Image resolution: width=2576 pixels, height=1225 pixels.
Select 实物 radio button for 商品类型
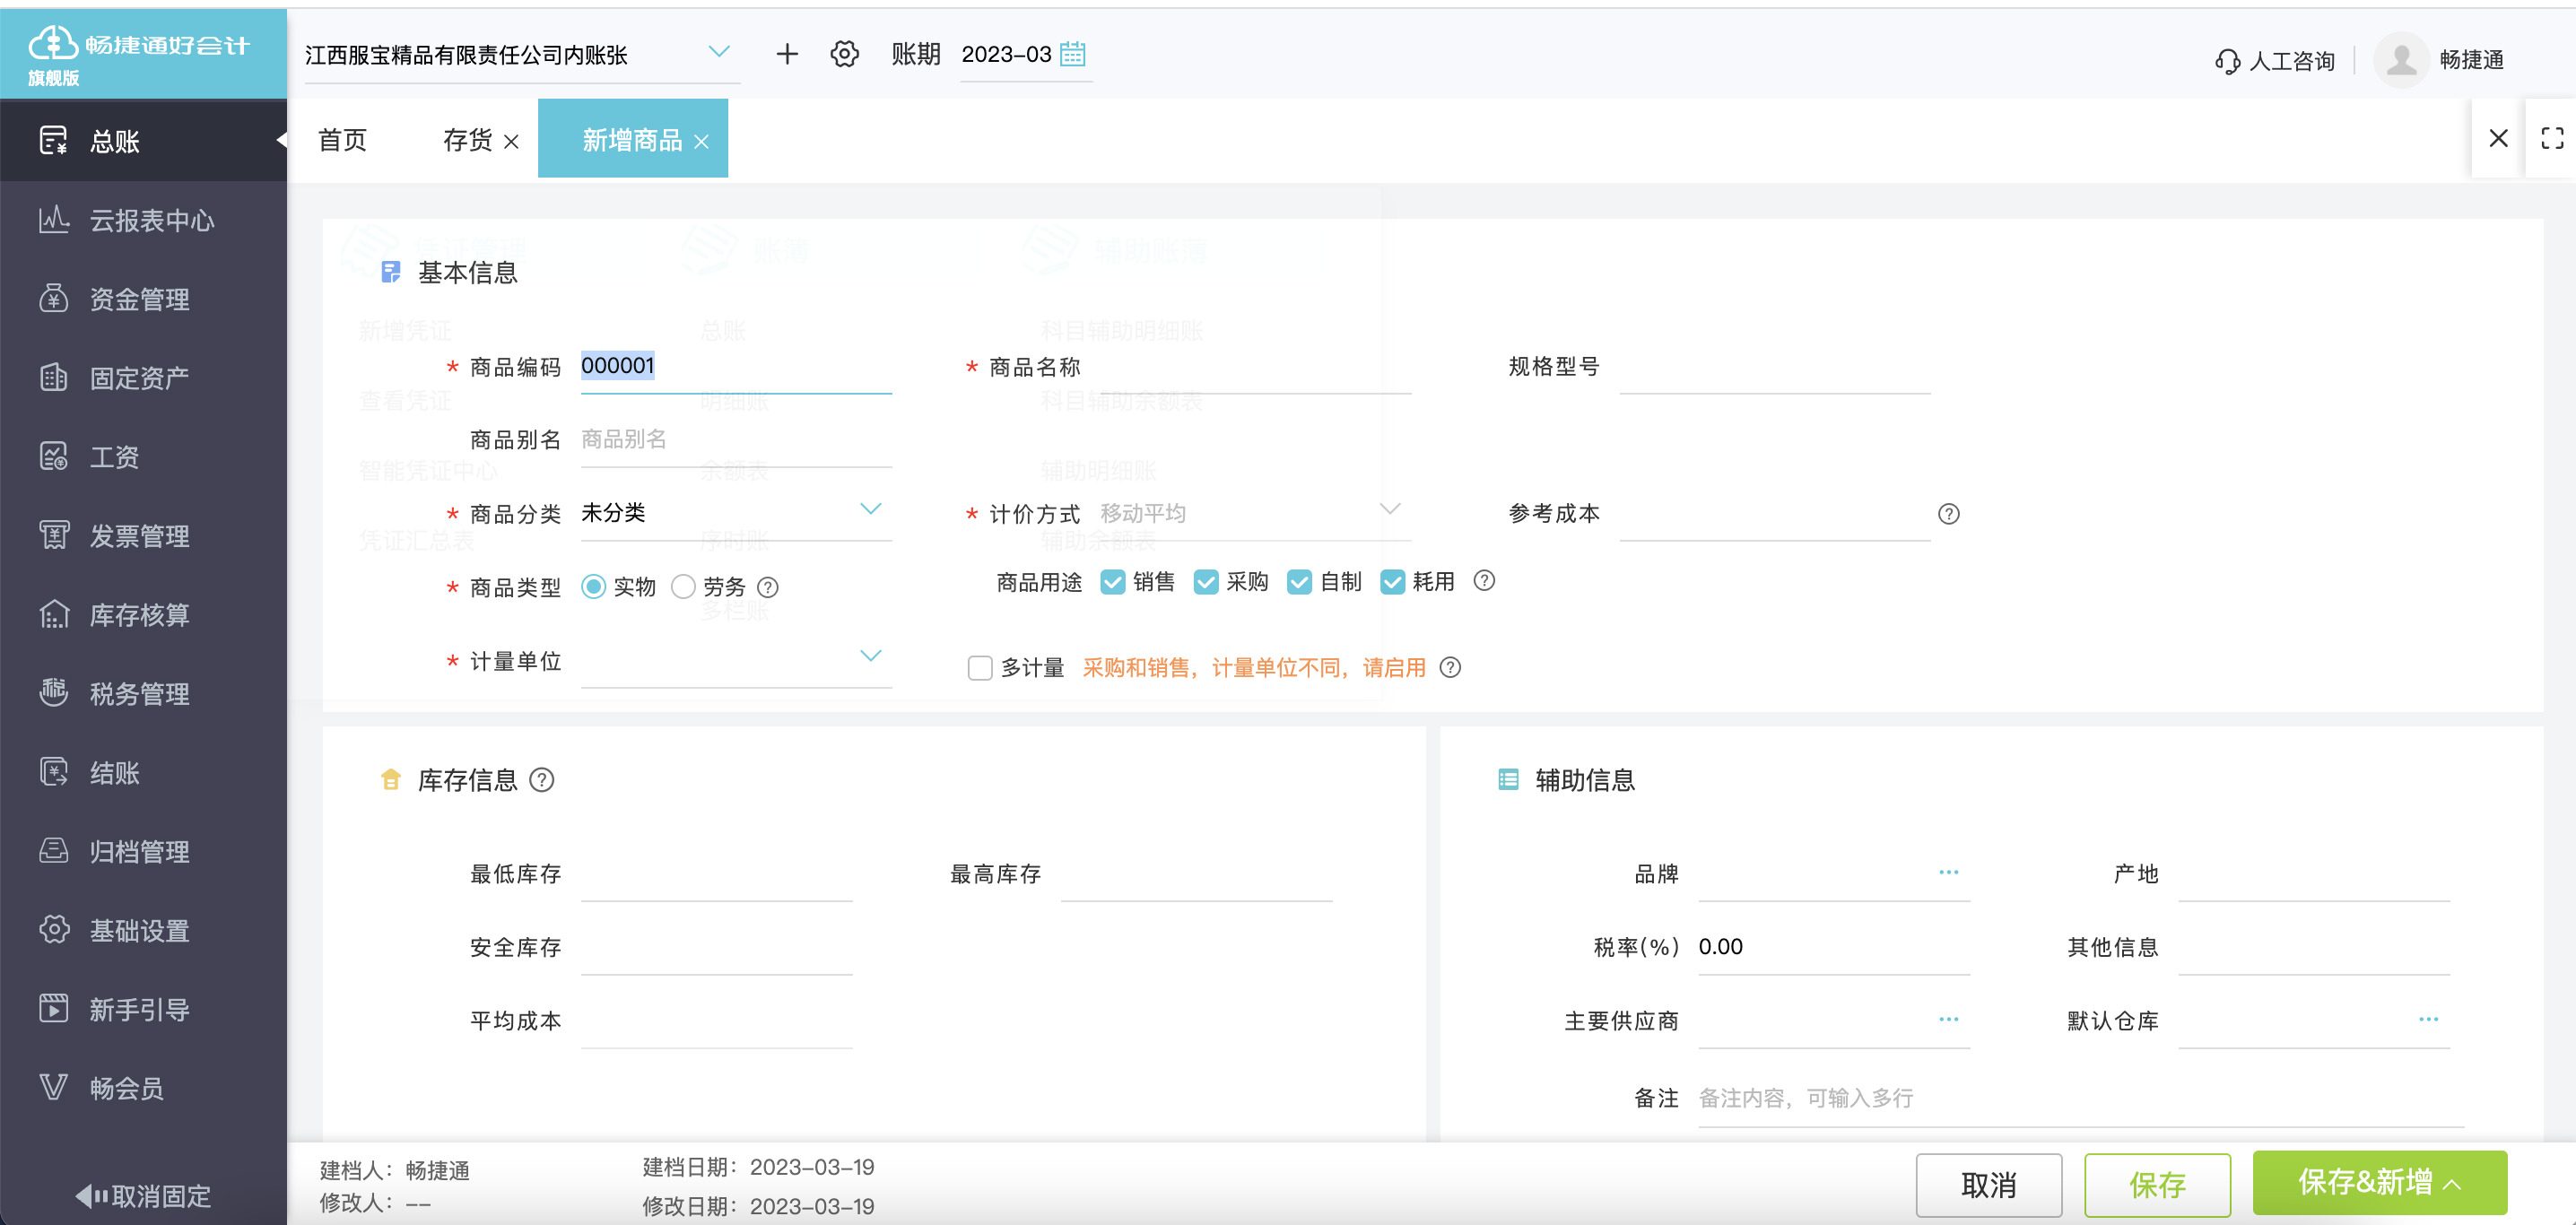(x=596, y=586)
